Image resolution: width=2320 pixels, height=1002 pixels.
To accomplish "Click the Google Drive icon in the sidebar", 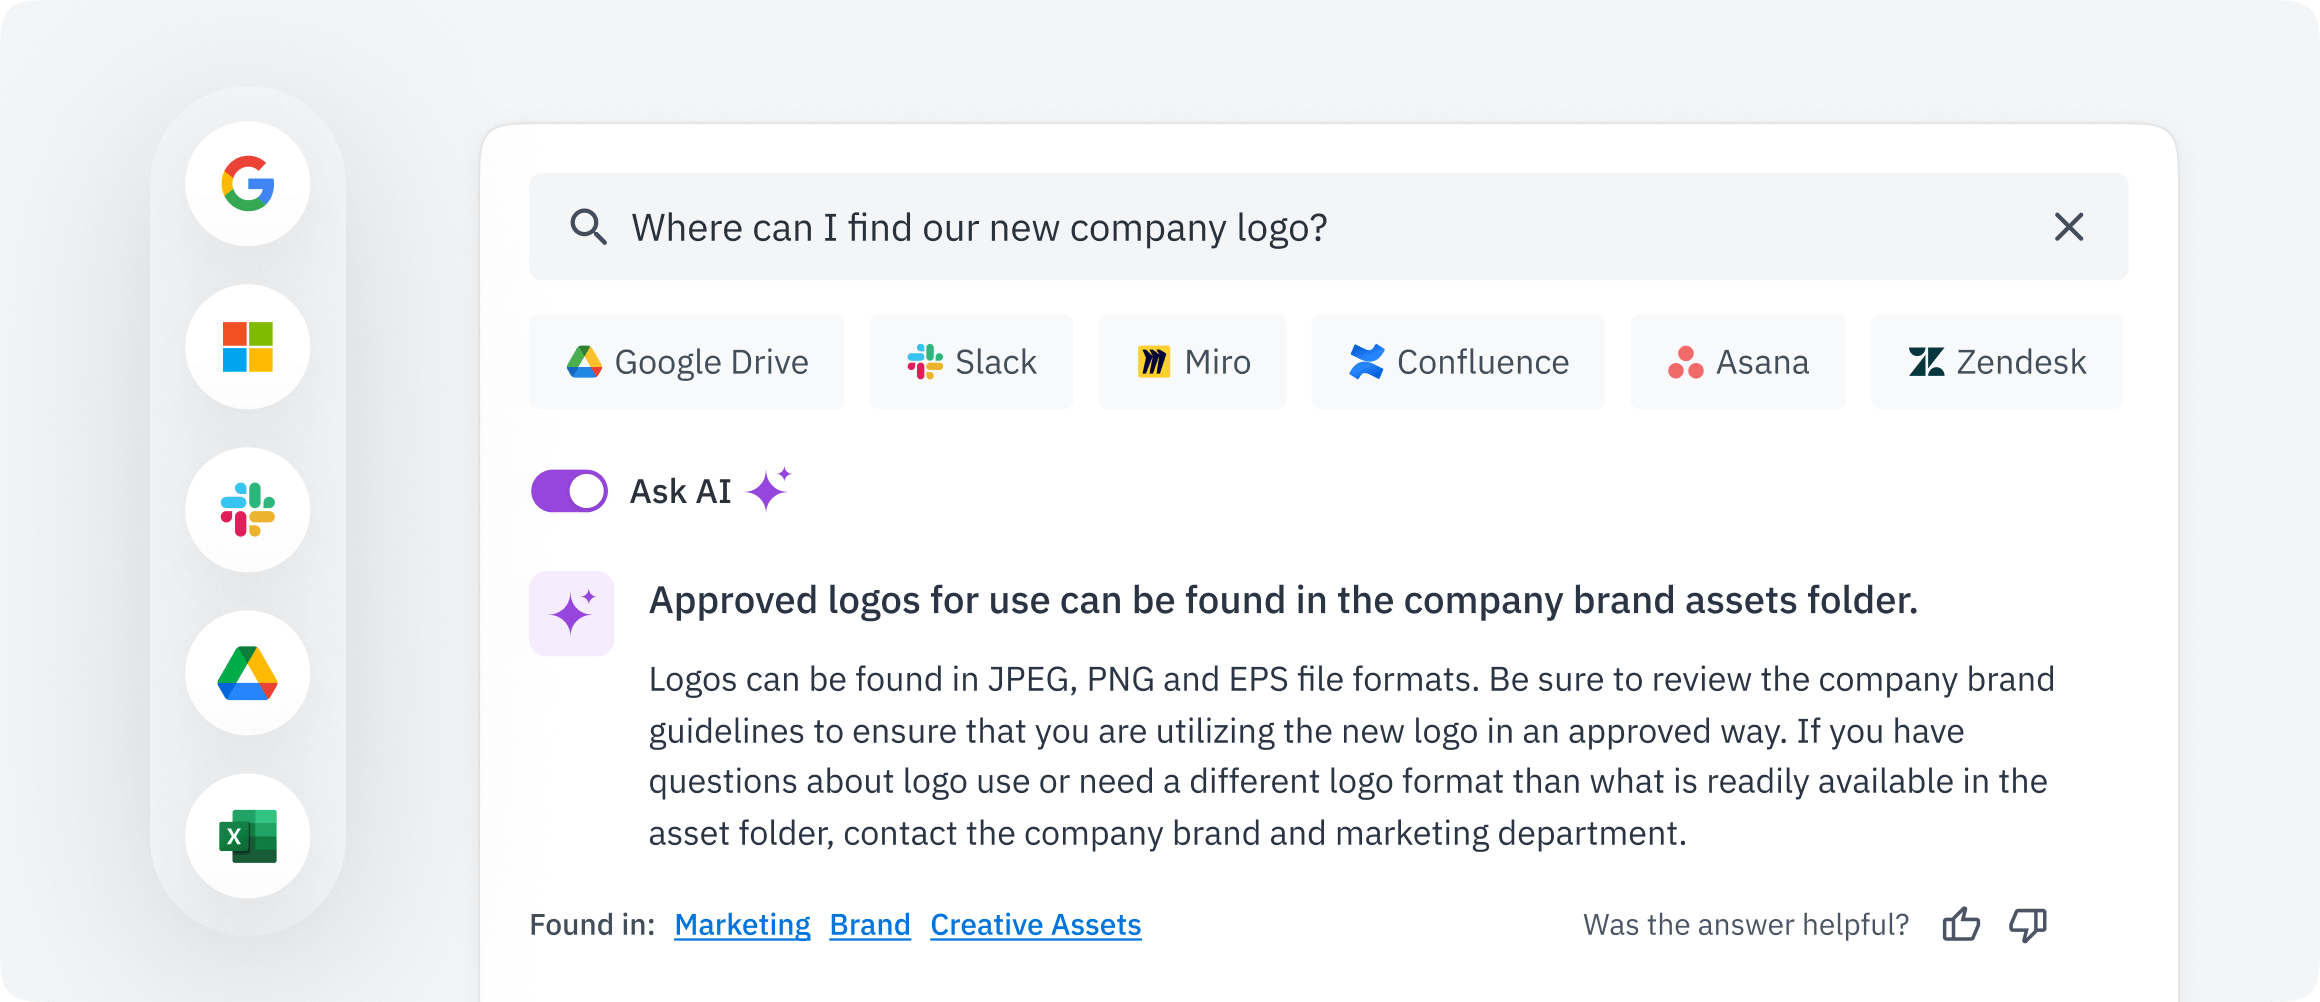I will [247, 673].
